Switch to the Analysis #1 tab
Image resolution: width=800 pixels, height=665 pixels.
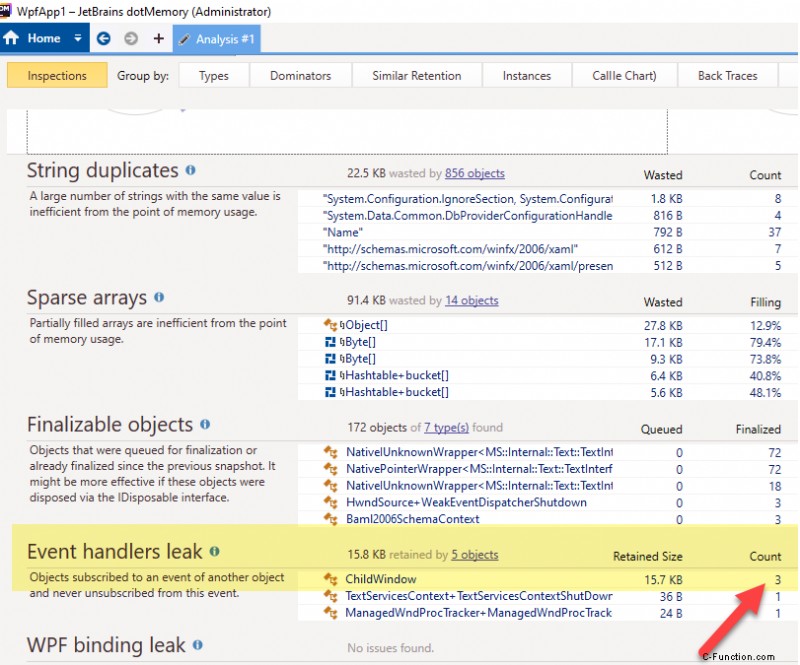(x=217, y=39)
